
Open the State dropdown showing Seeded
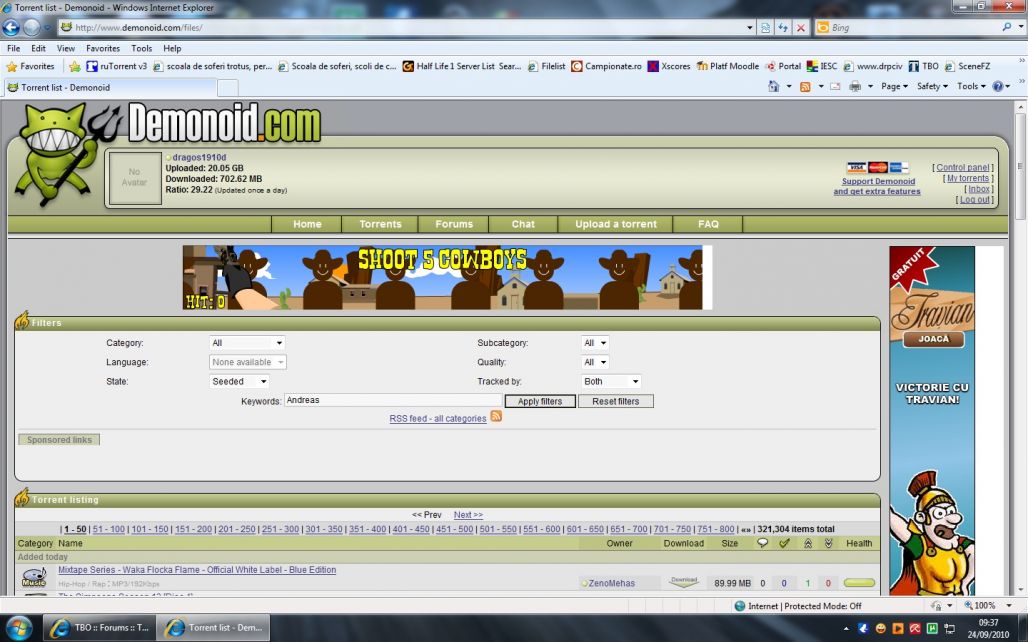(239, 381)
